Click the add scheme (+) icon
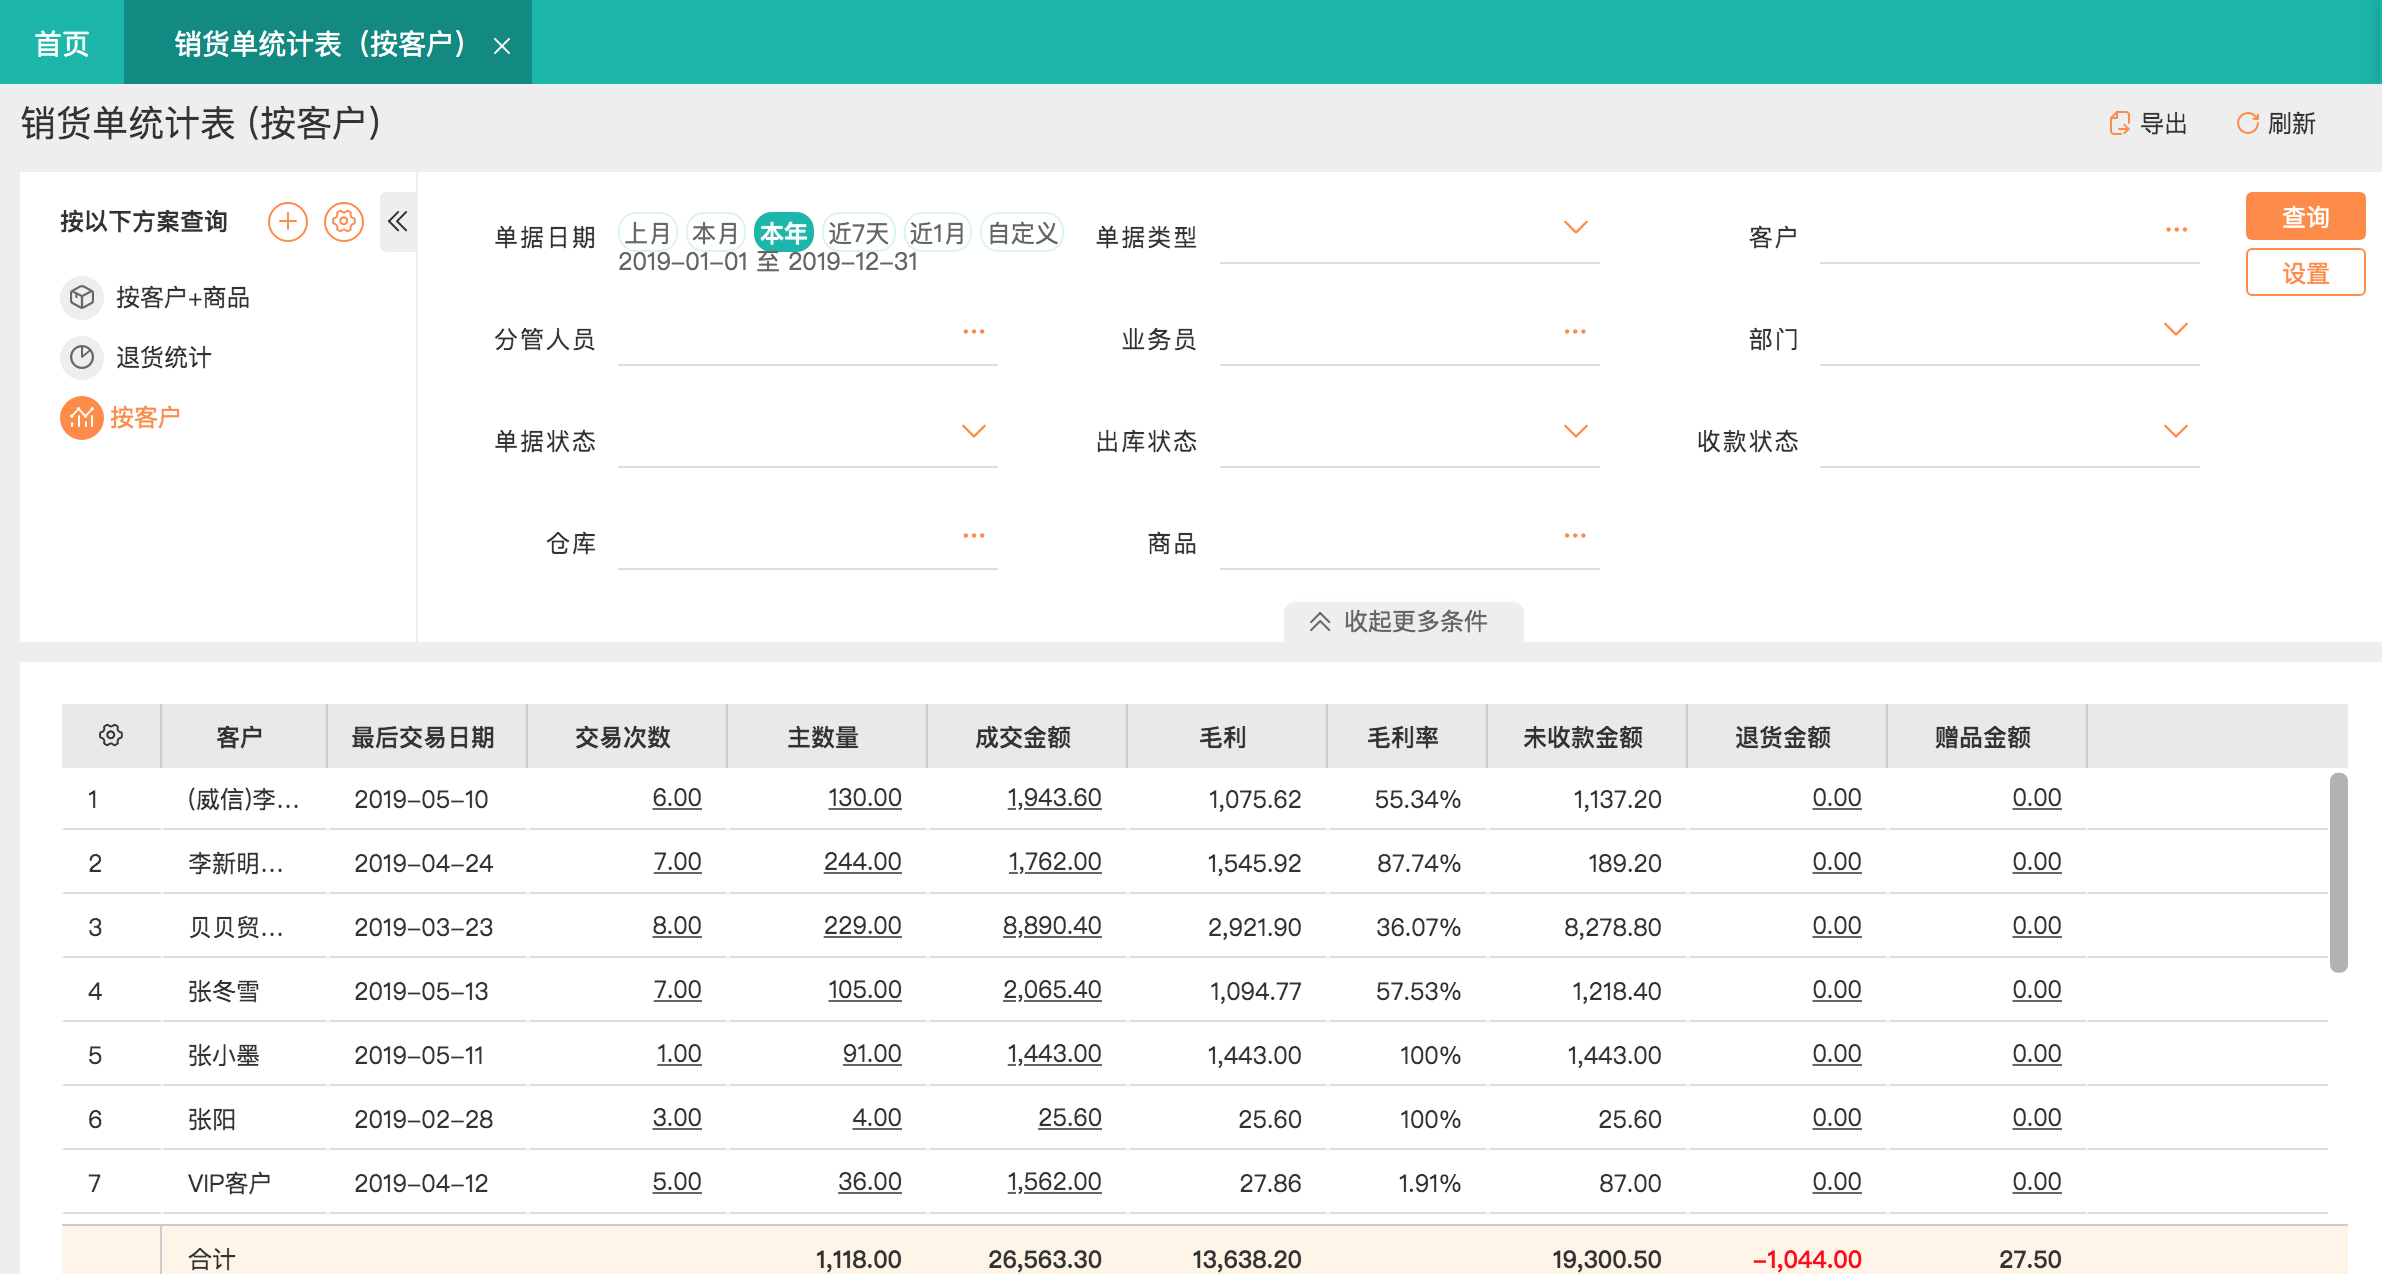 288,220
